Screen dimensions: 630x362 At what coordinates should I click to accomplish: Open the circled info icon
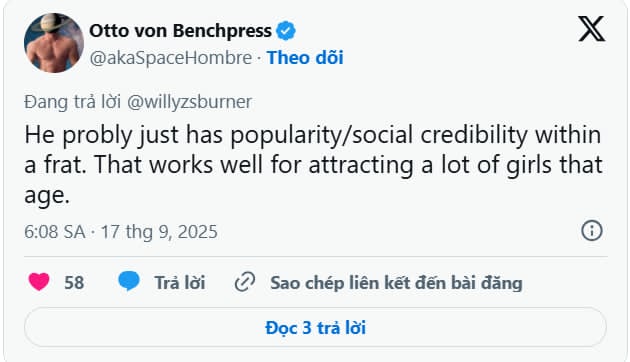click(591, 231)
